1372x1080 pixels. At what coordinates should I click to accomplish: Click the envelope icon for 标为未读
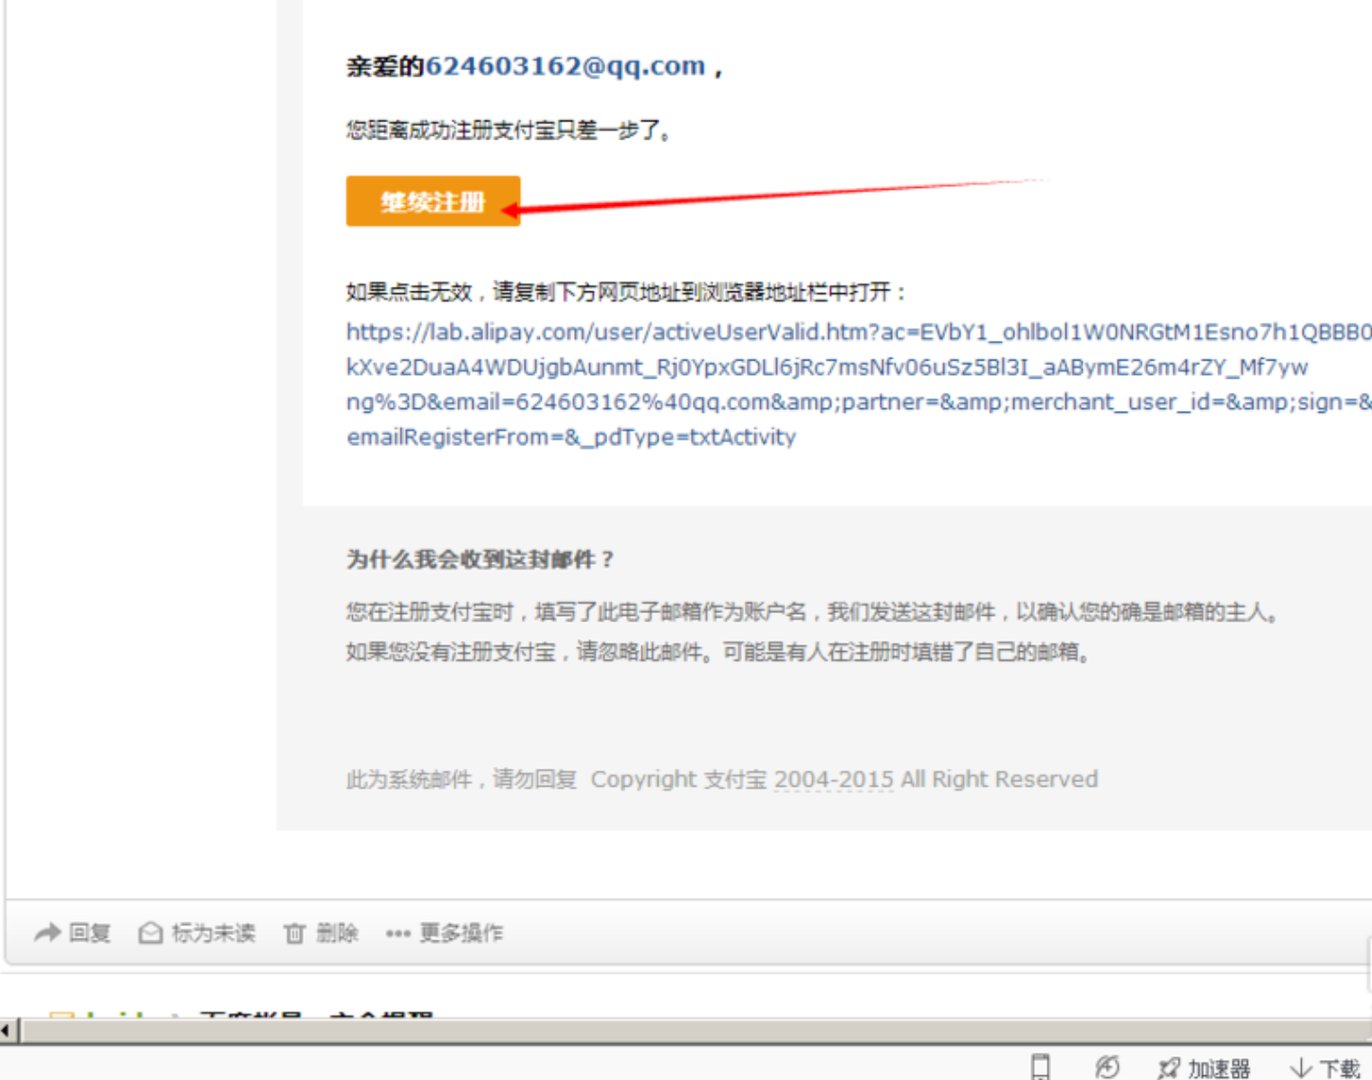click(x=150, y=932)
